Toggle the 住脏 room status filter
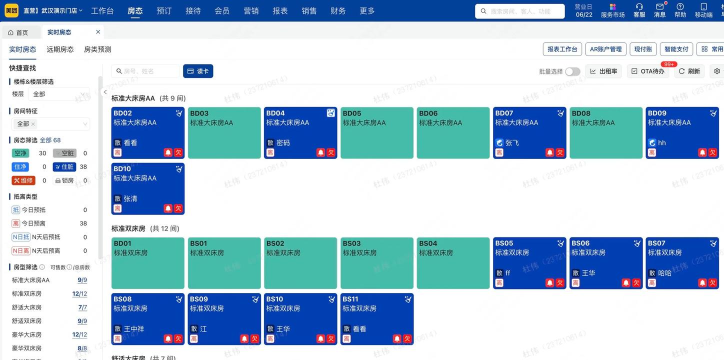724x360 pixels. click(65, 167)
